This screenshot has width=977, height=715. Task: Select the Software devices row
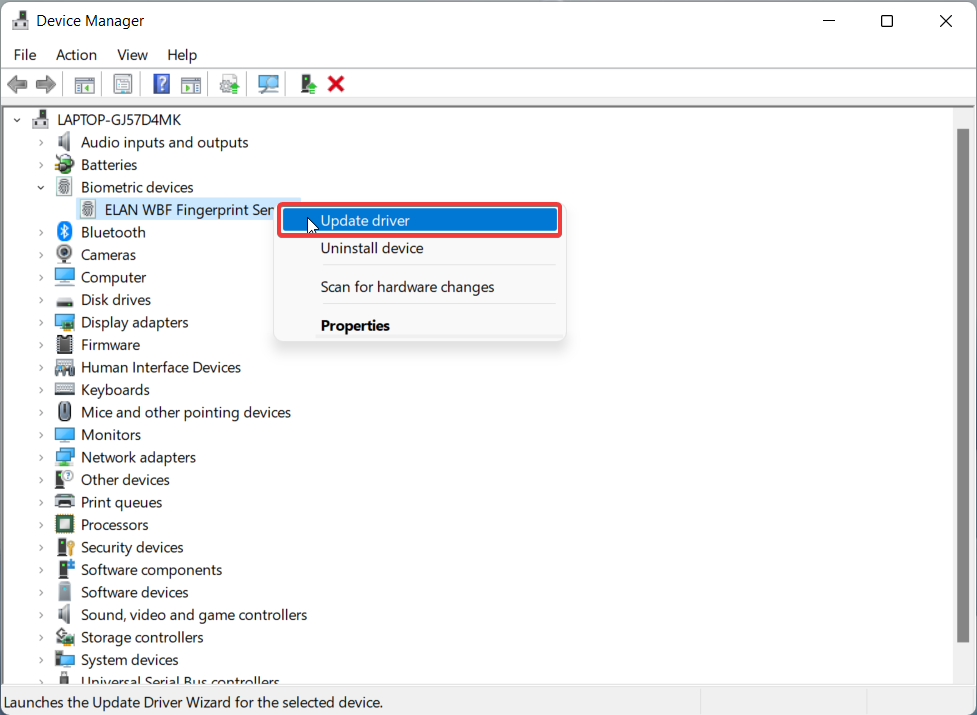134,592
